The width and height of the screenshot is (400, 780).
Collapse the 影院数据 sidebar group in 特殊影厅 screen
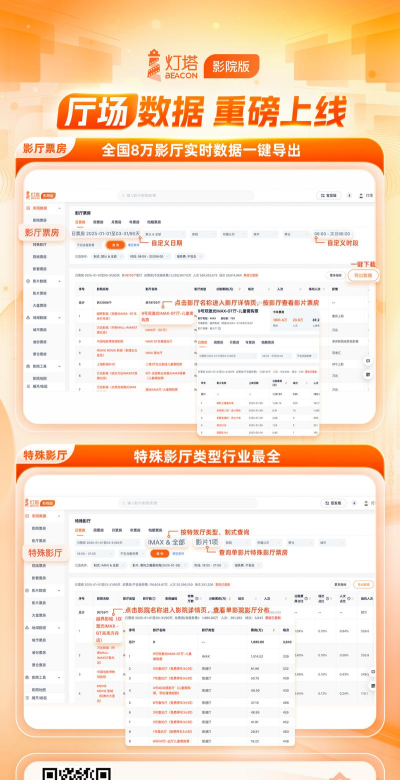60,516
